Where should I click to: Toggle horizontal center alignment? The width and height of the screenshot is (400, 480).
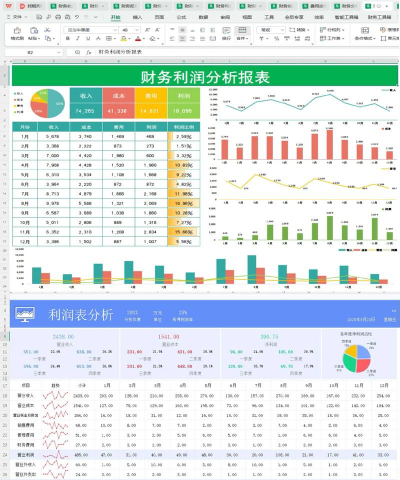point(182,39)
